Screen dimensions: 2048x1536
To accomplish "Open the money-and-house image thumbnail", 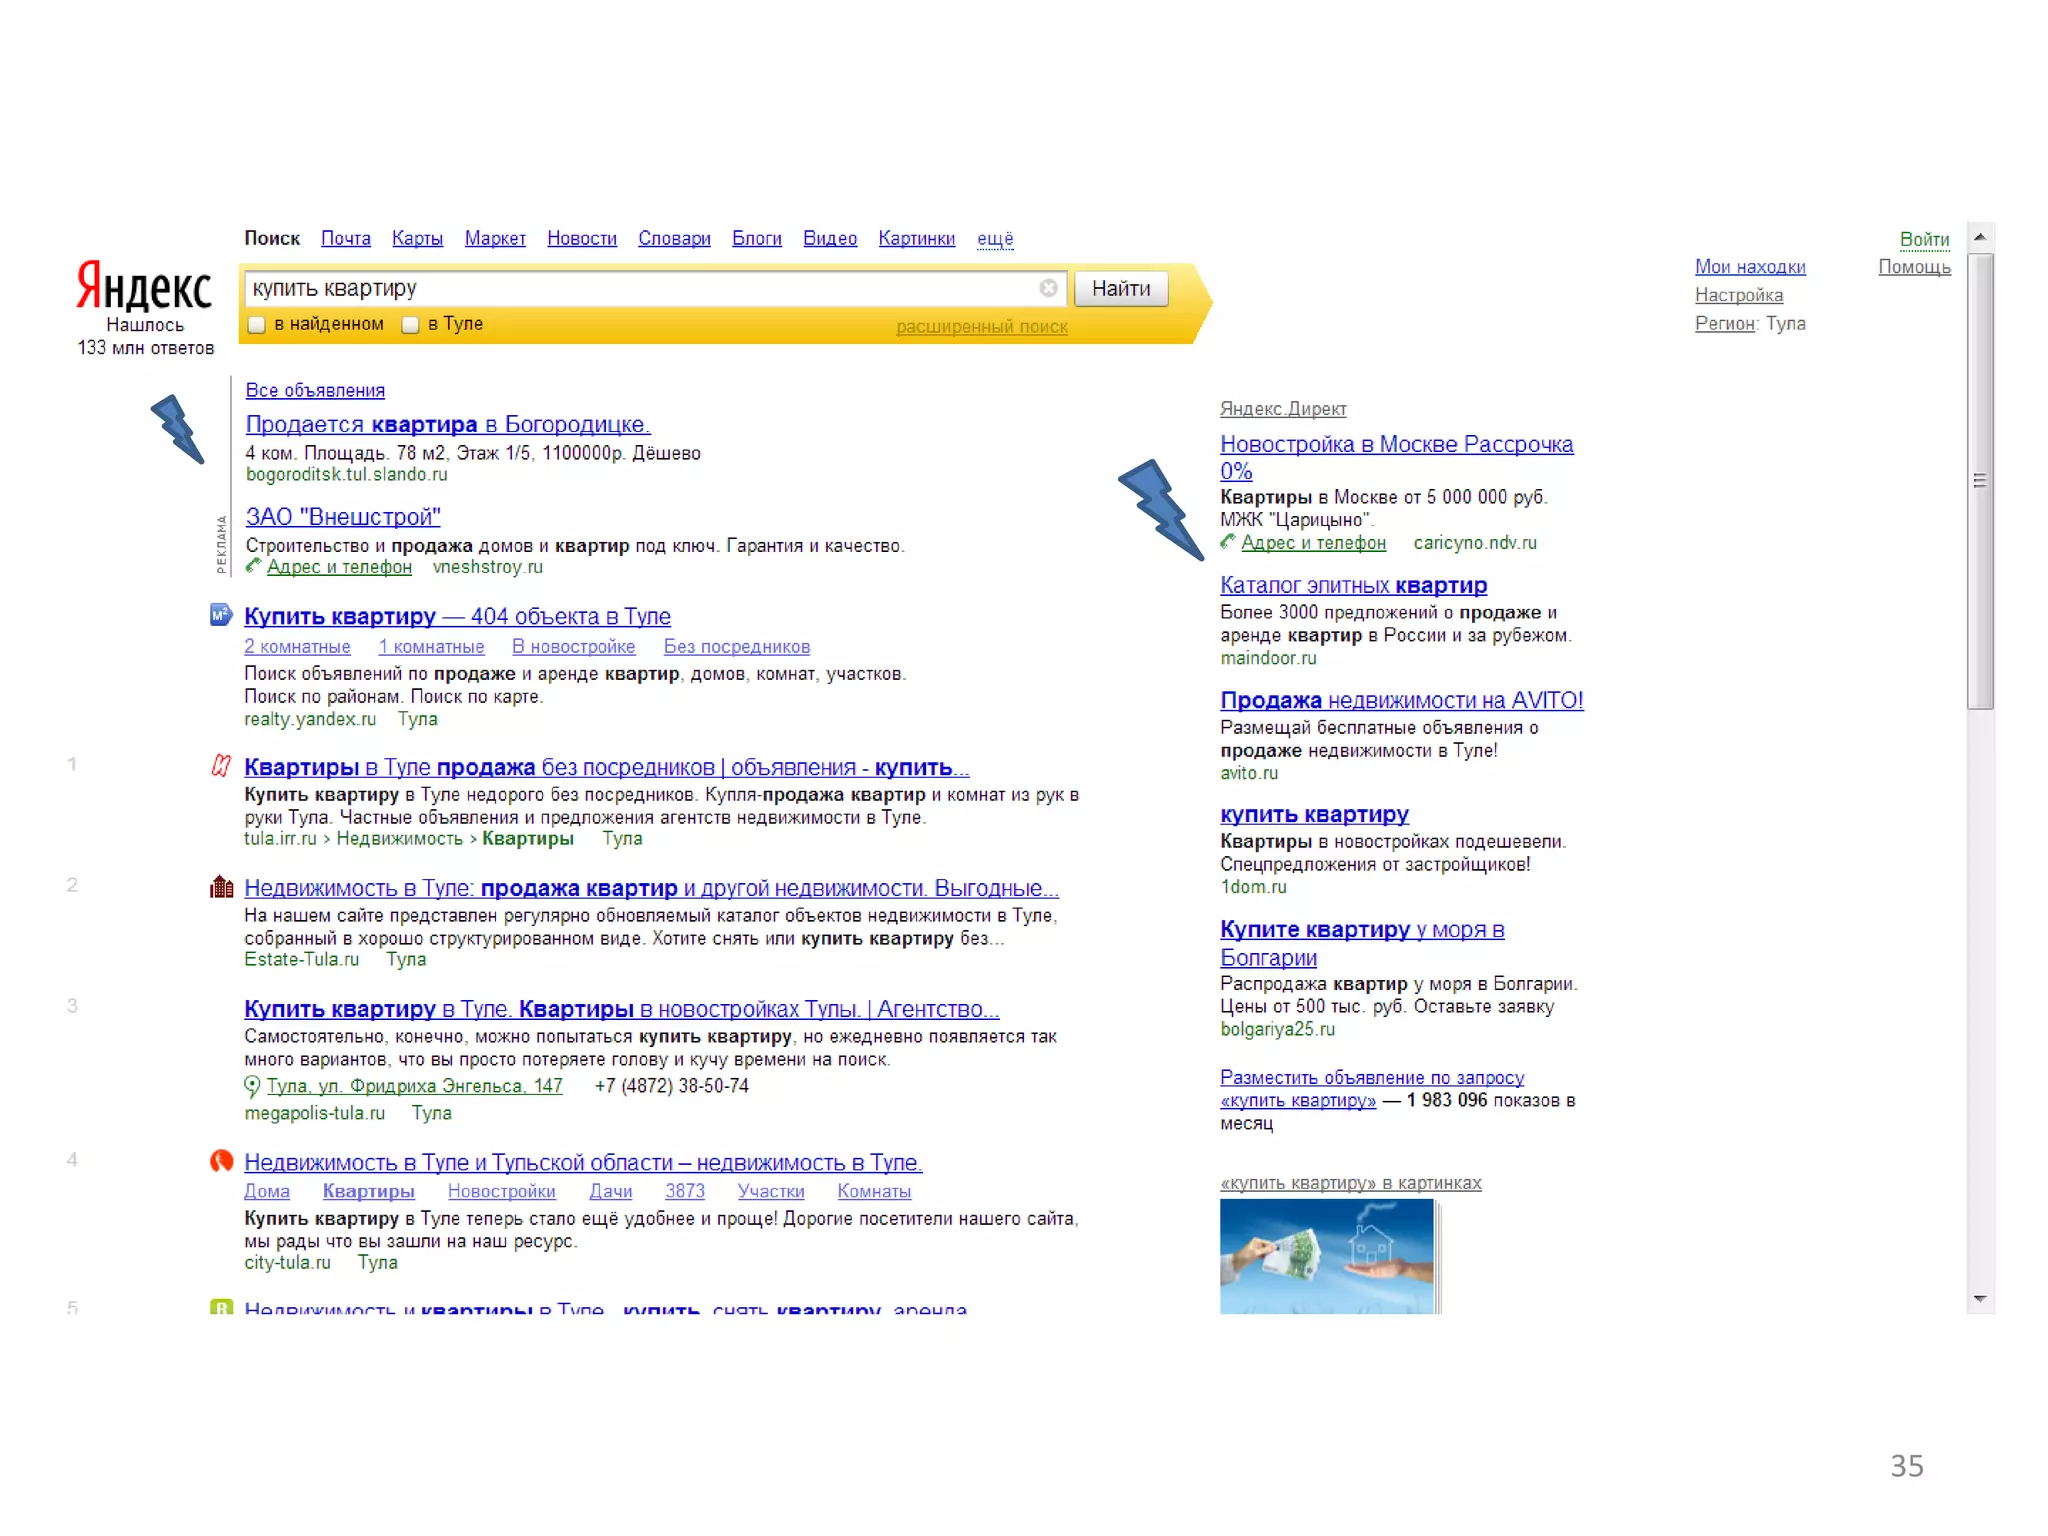I will [1326, 1256].
